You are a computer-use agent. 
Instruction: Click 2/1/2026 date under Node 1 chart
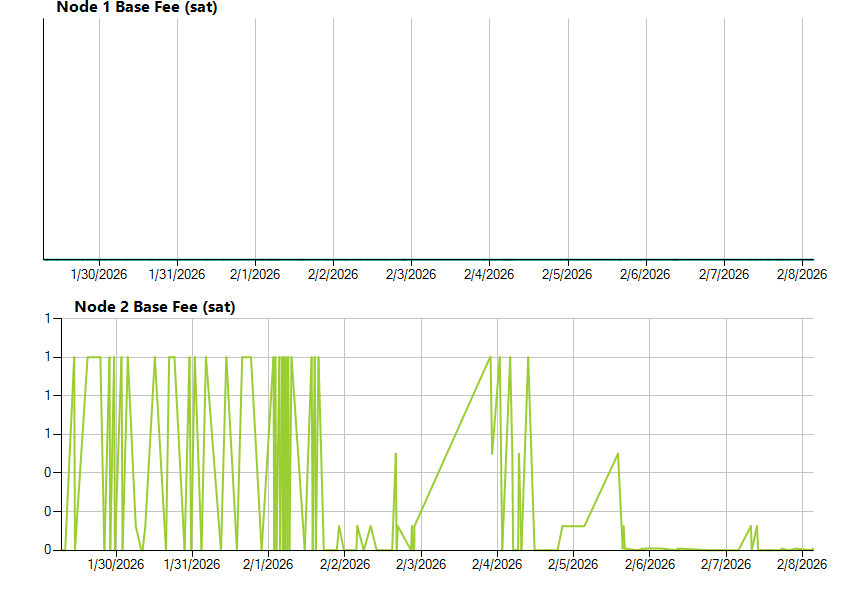click(255, 274)
